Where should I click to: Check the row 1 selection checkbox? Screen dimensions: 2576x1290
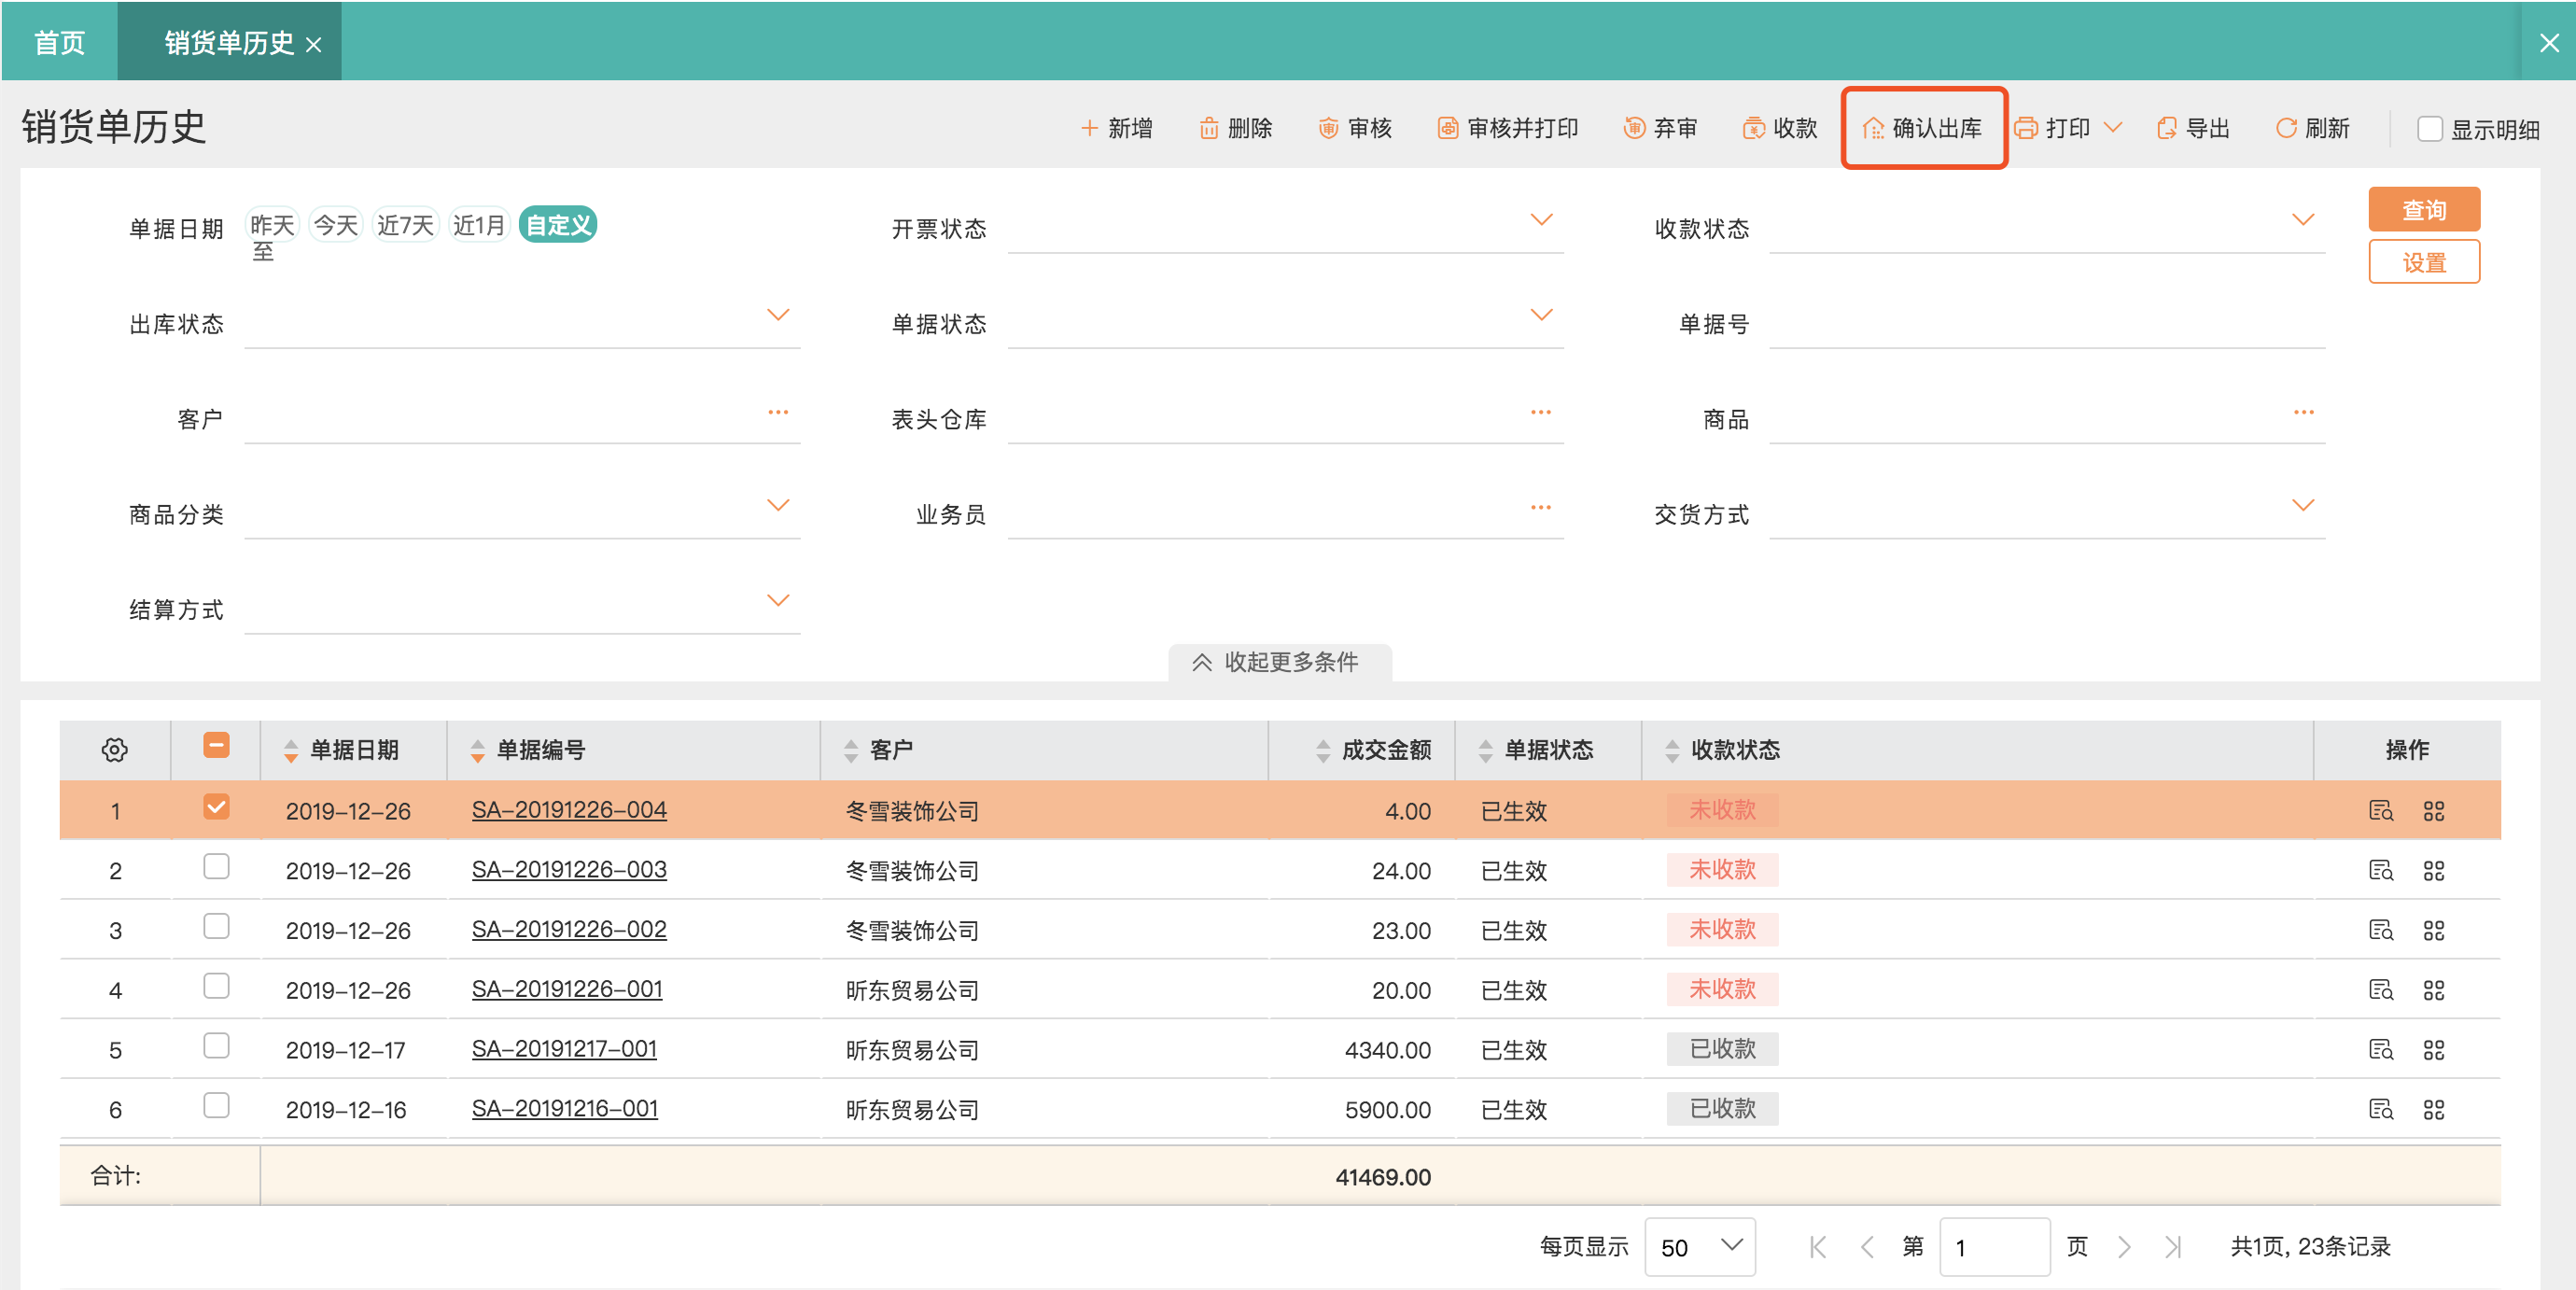pos(216,806)
